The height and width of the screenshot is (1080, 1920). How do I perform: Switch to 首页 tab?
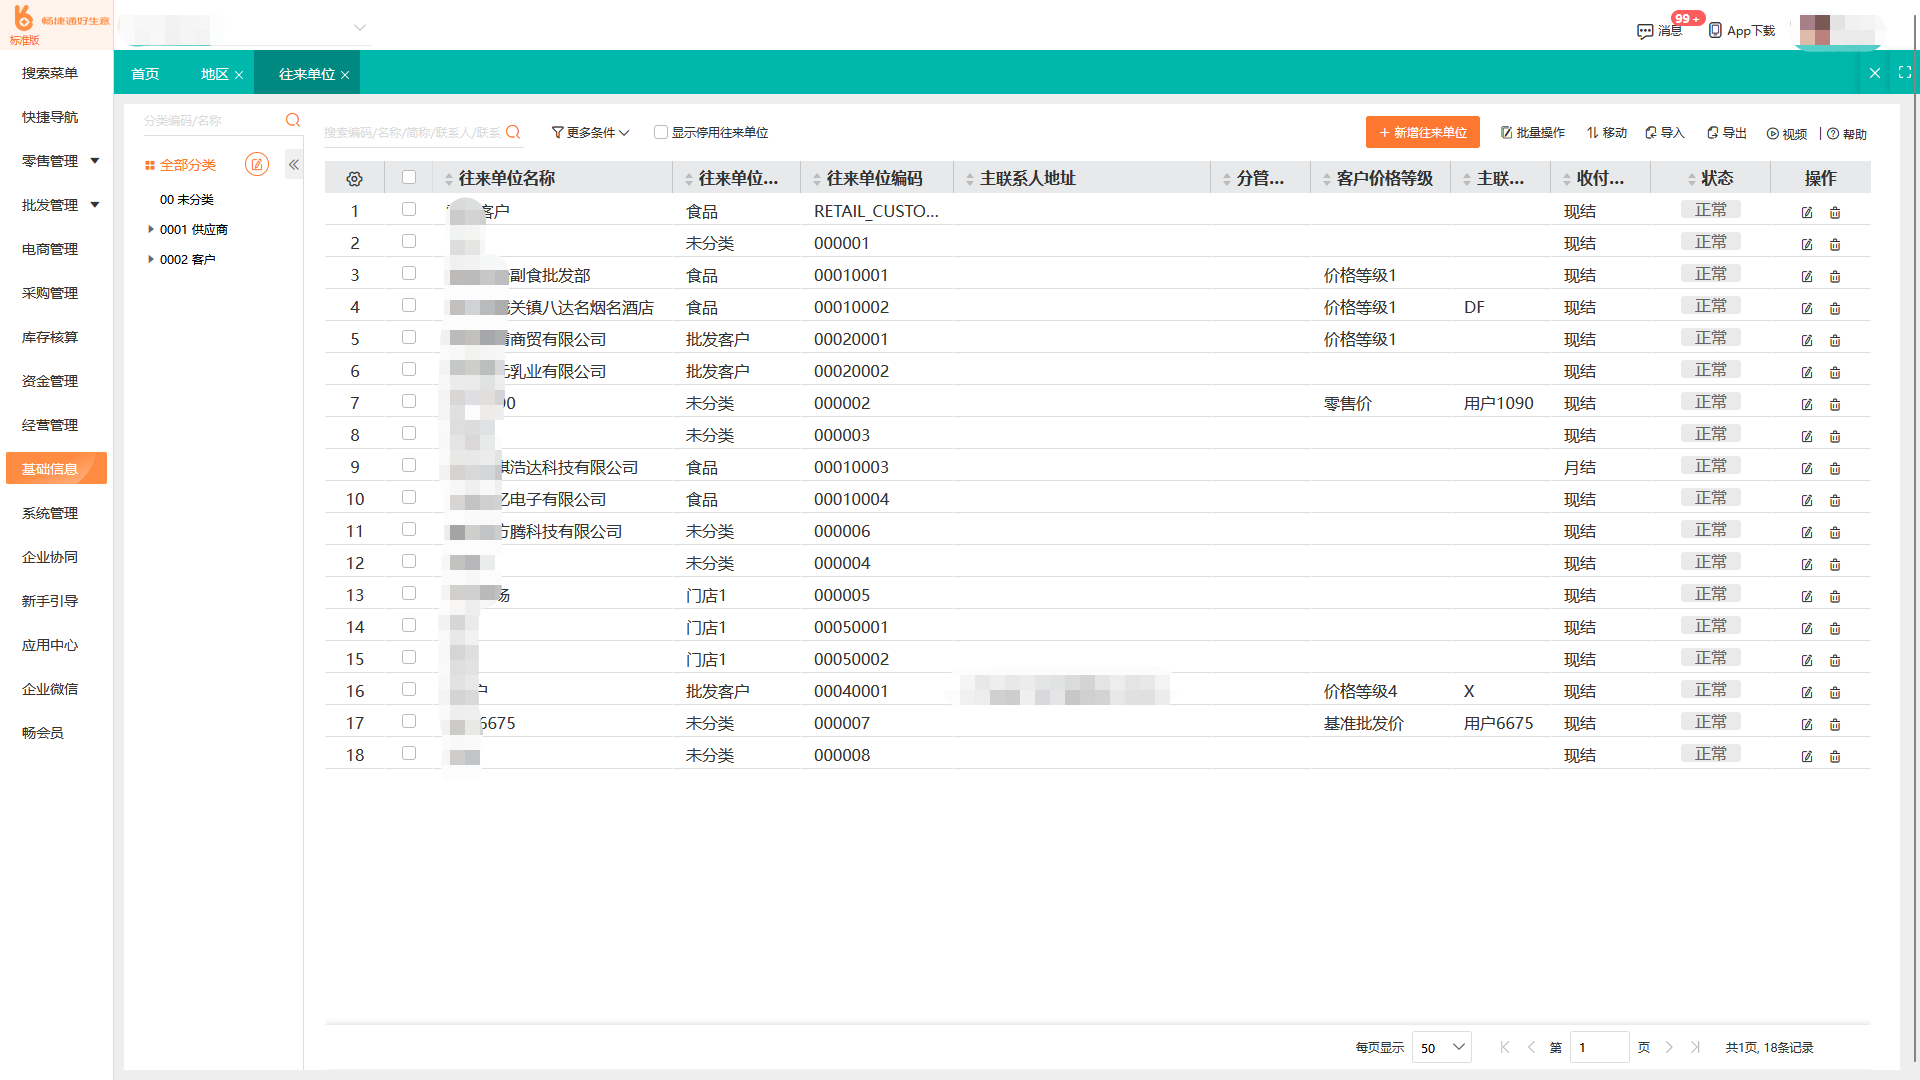point(146,74)
